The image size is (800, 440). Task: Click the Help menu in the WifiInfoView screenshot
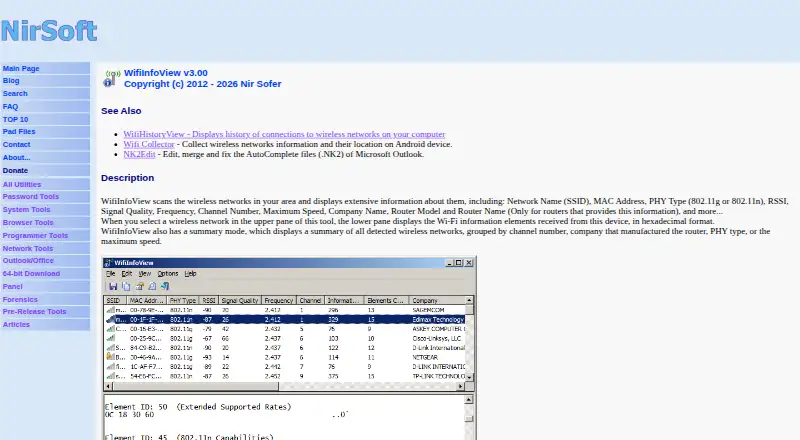[190, 274]
